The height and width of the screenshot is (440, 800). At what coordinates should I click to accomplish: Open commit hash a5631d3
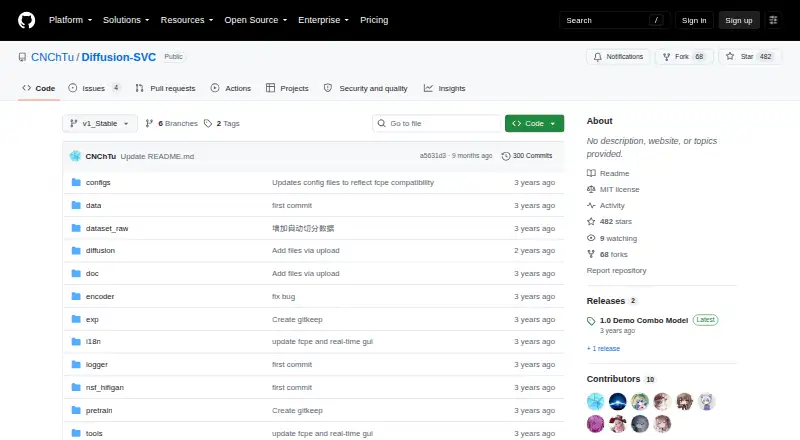pyautogui.click(x=433, y=156)
